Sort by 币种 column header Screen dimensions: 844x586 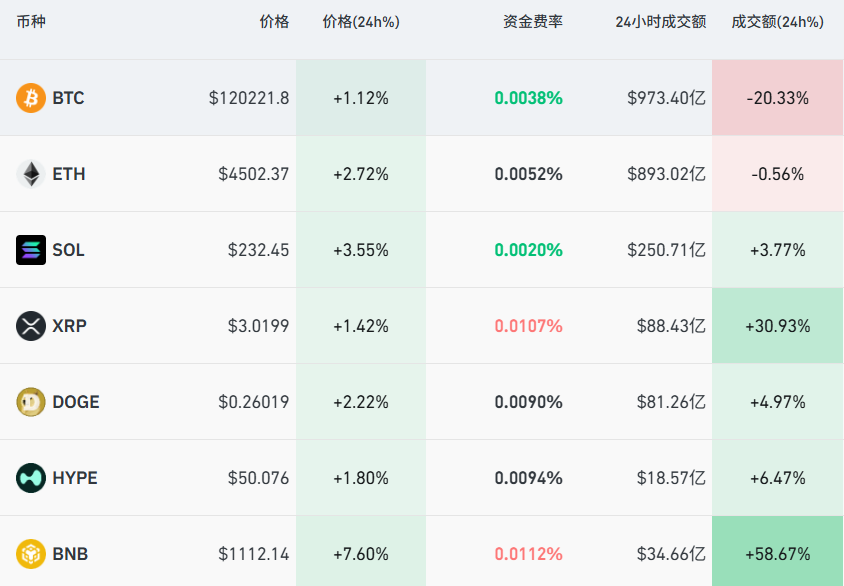pyautogui.click(x=31, y=21)
